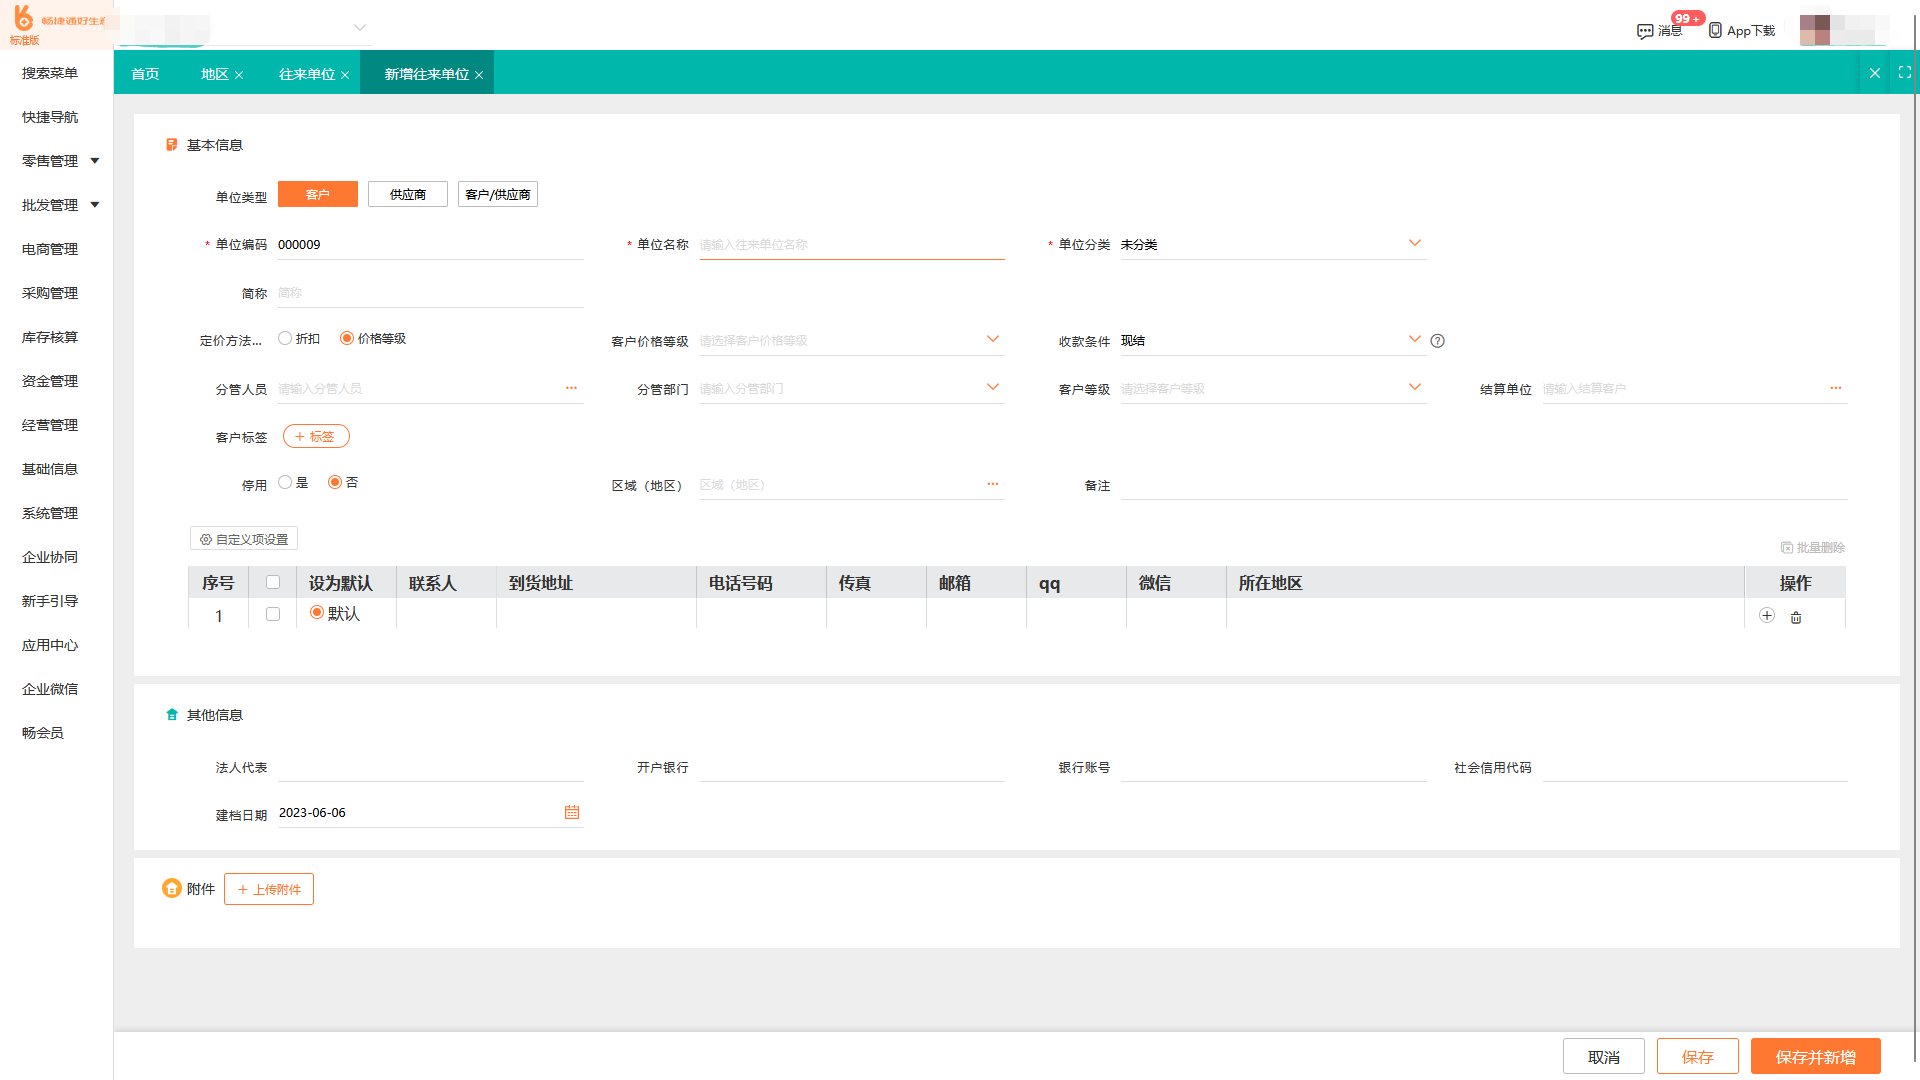
Task: Click the 采购管理 sidebar icon
Action: [x=50, y=293]
